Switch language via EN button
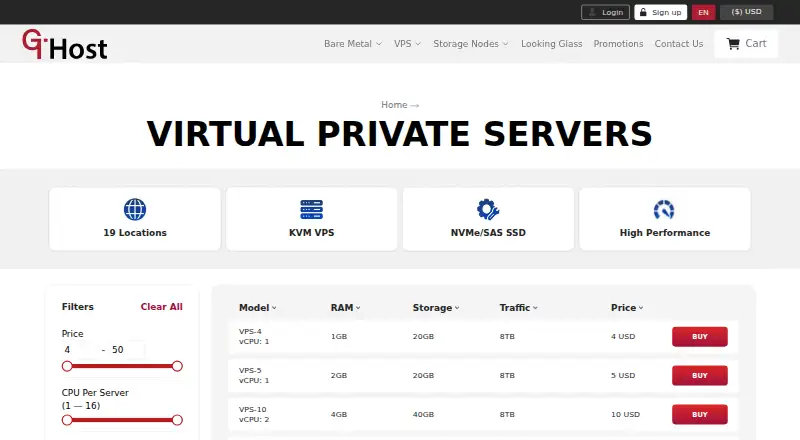The height and width of the screenshot is (440, 800). point(704,12)
